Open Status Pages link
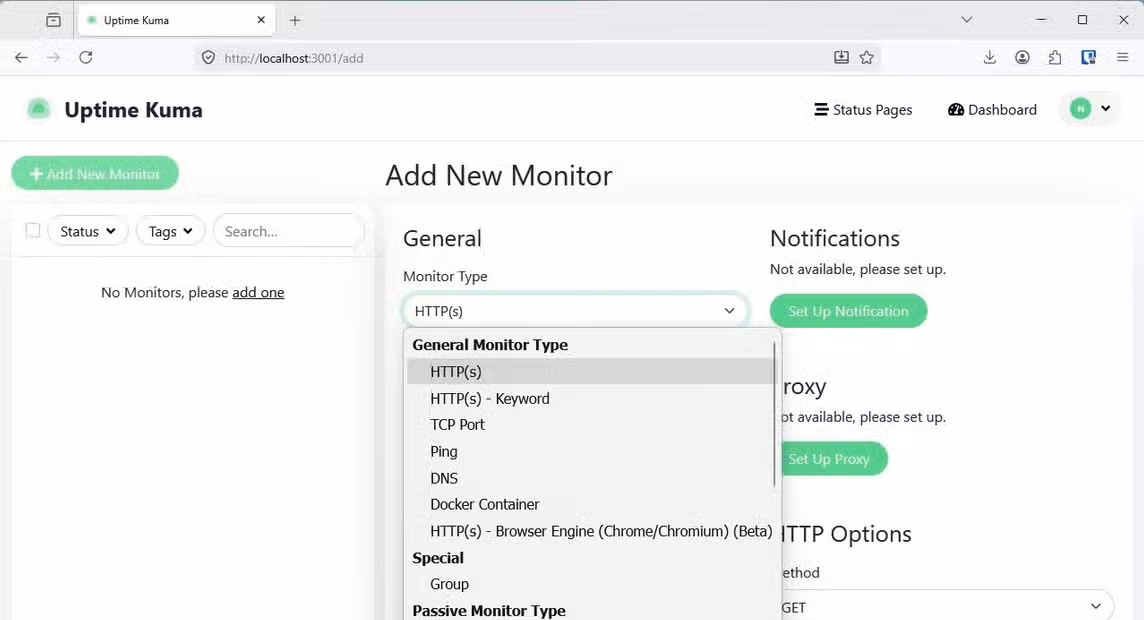Viewport: 1144px width, 620px height. click(x=863, y=109)
